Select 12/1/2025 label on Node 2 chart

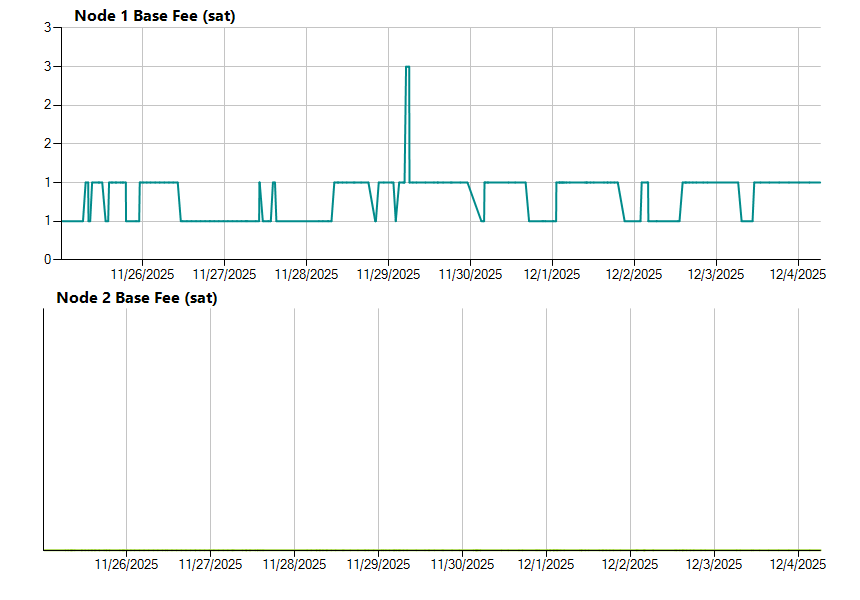coord(546,564)
